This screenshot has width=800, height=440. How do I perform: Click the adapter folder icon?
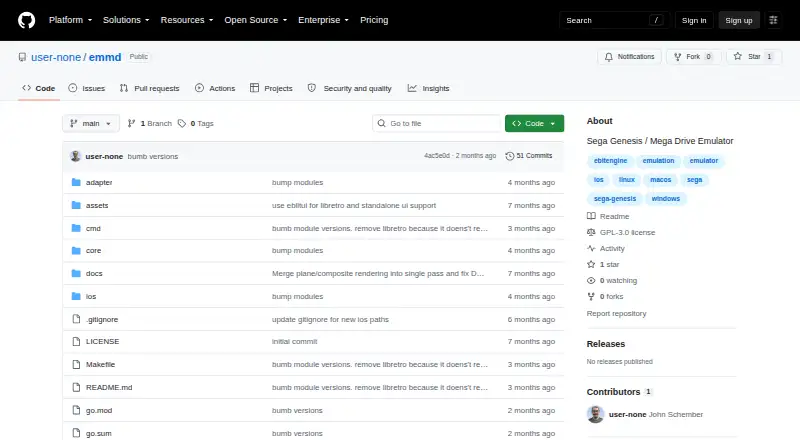point(76,182)
